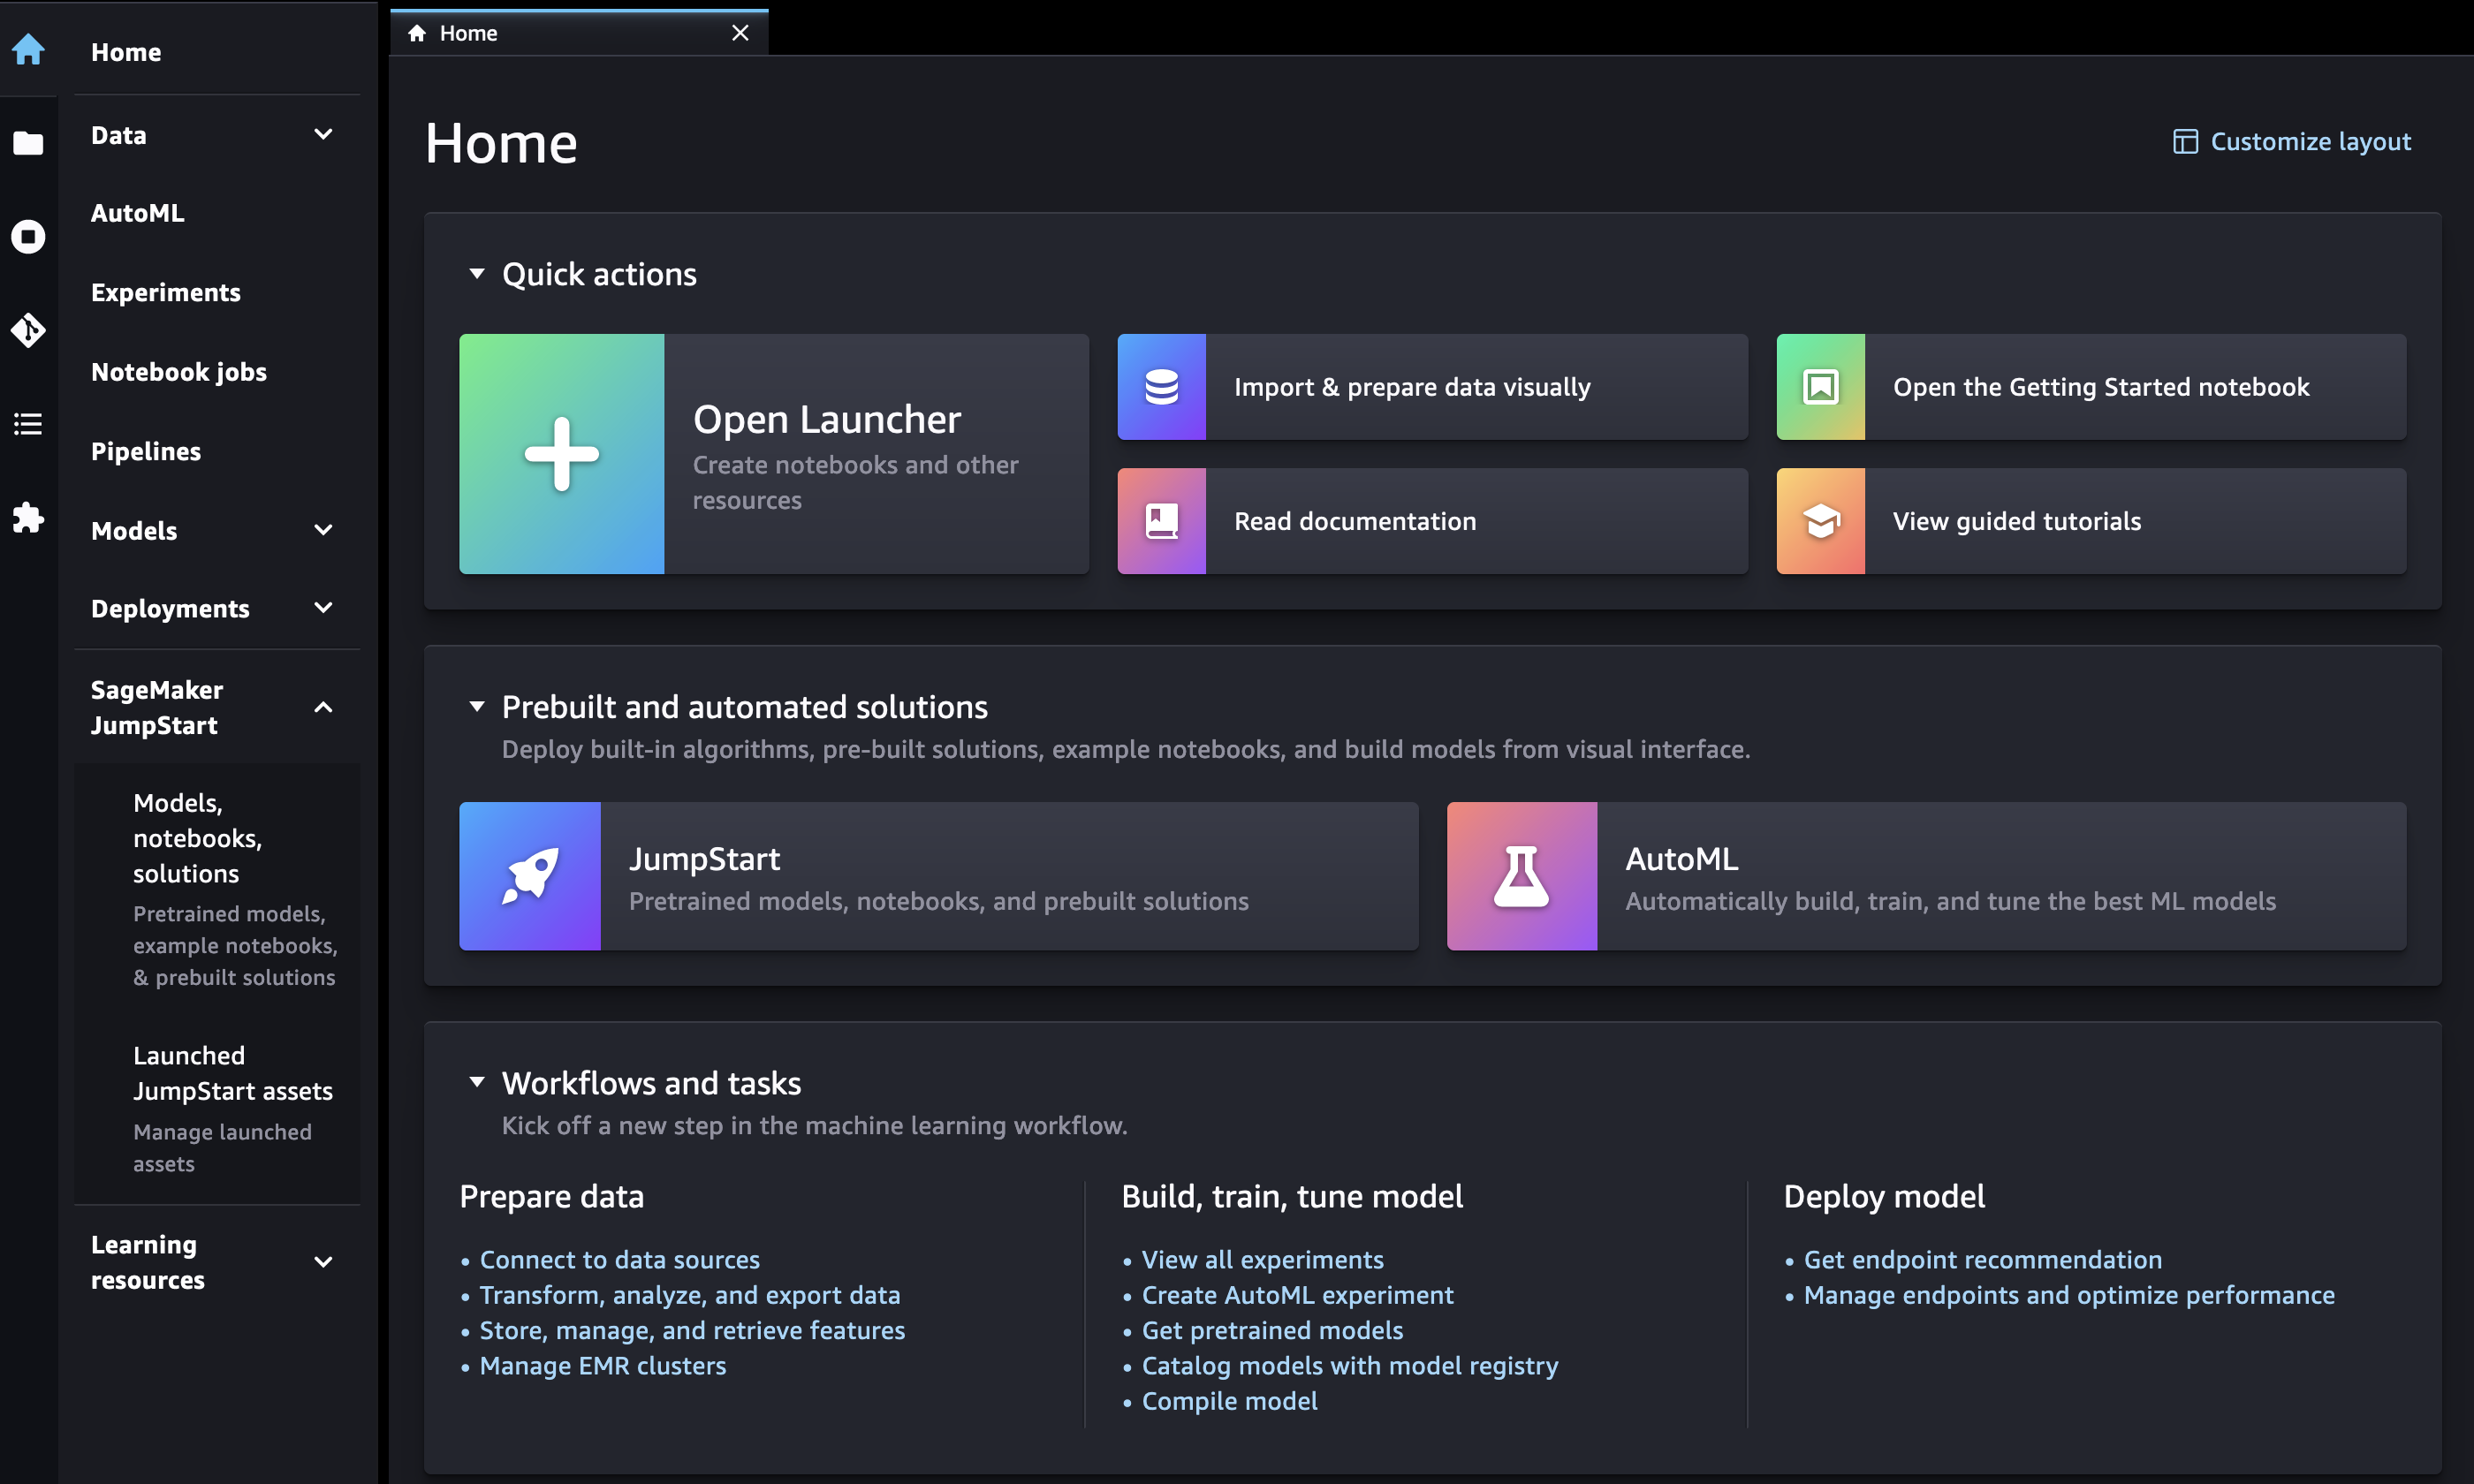Click the Open Launcher plus icon
The image size is (2474, 1484).
pyautogui.click(x=560, y=454)
